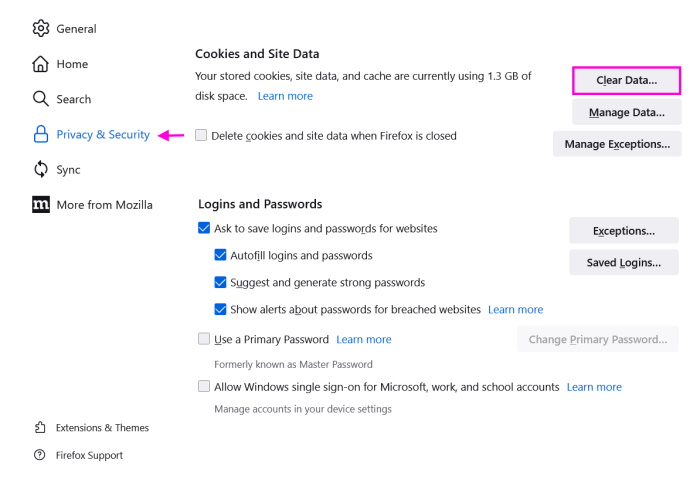Switch to the General settings label
Screen dimensions: 700x477
tap(76, 29)
